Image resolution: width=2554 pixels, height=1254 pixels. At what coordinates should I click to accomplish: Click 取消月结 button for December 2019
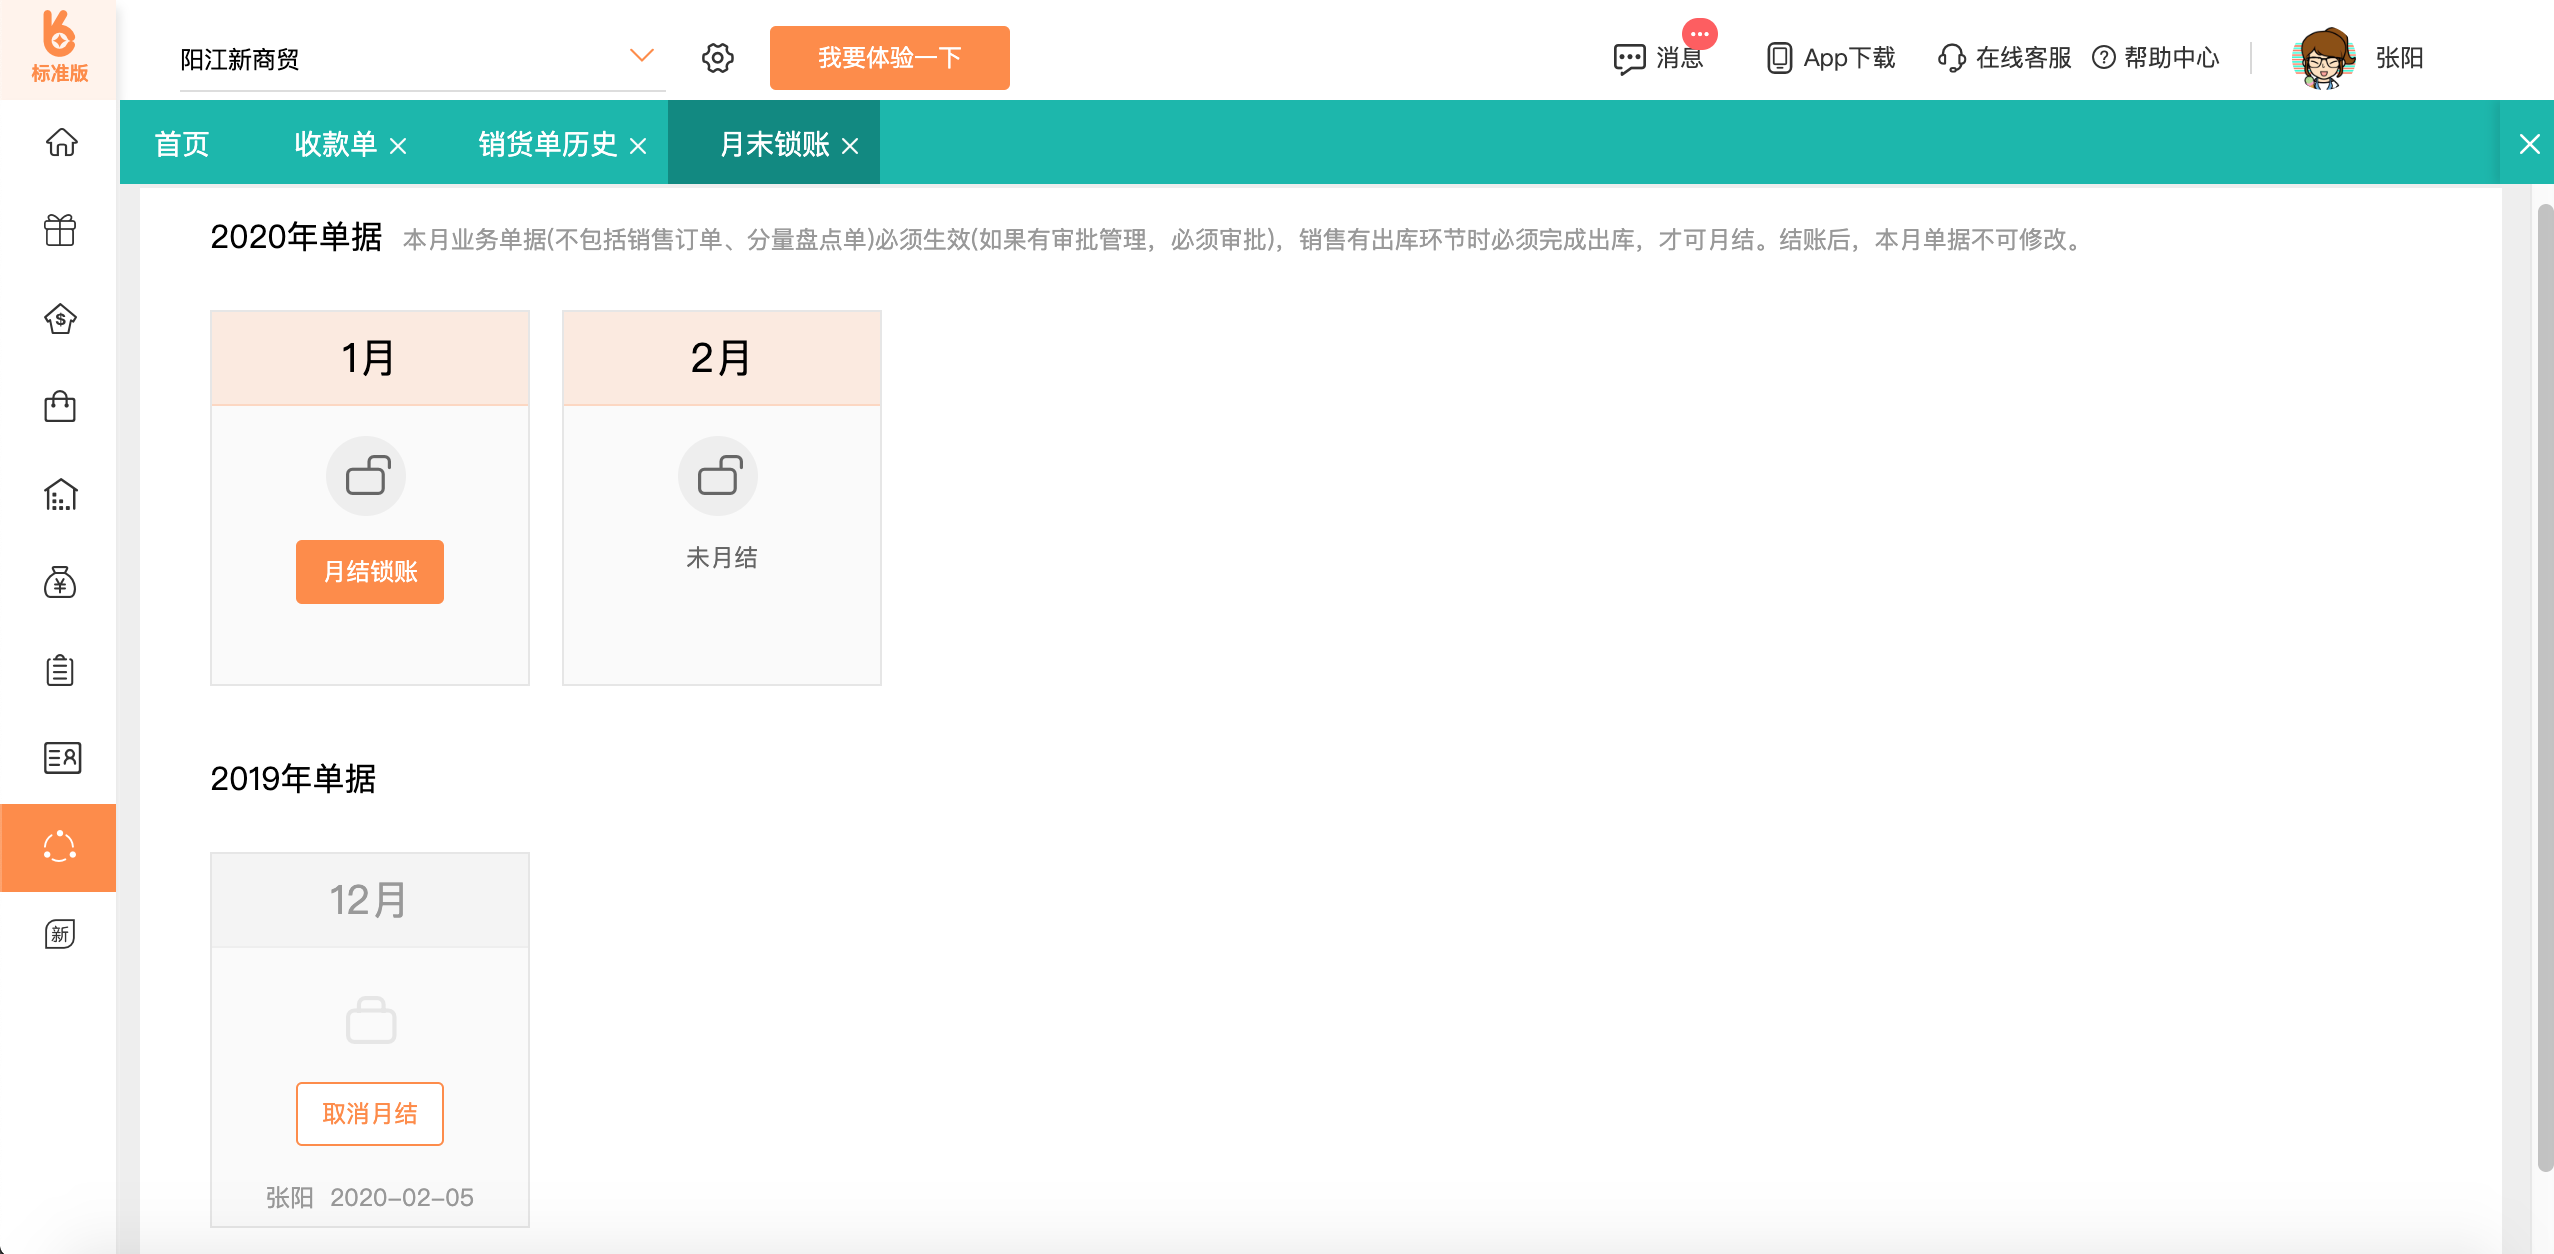[x=370, y=1112]
